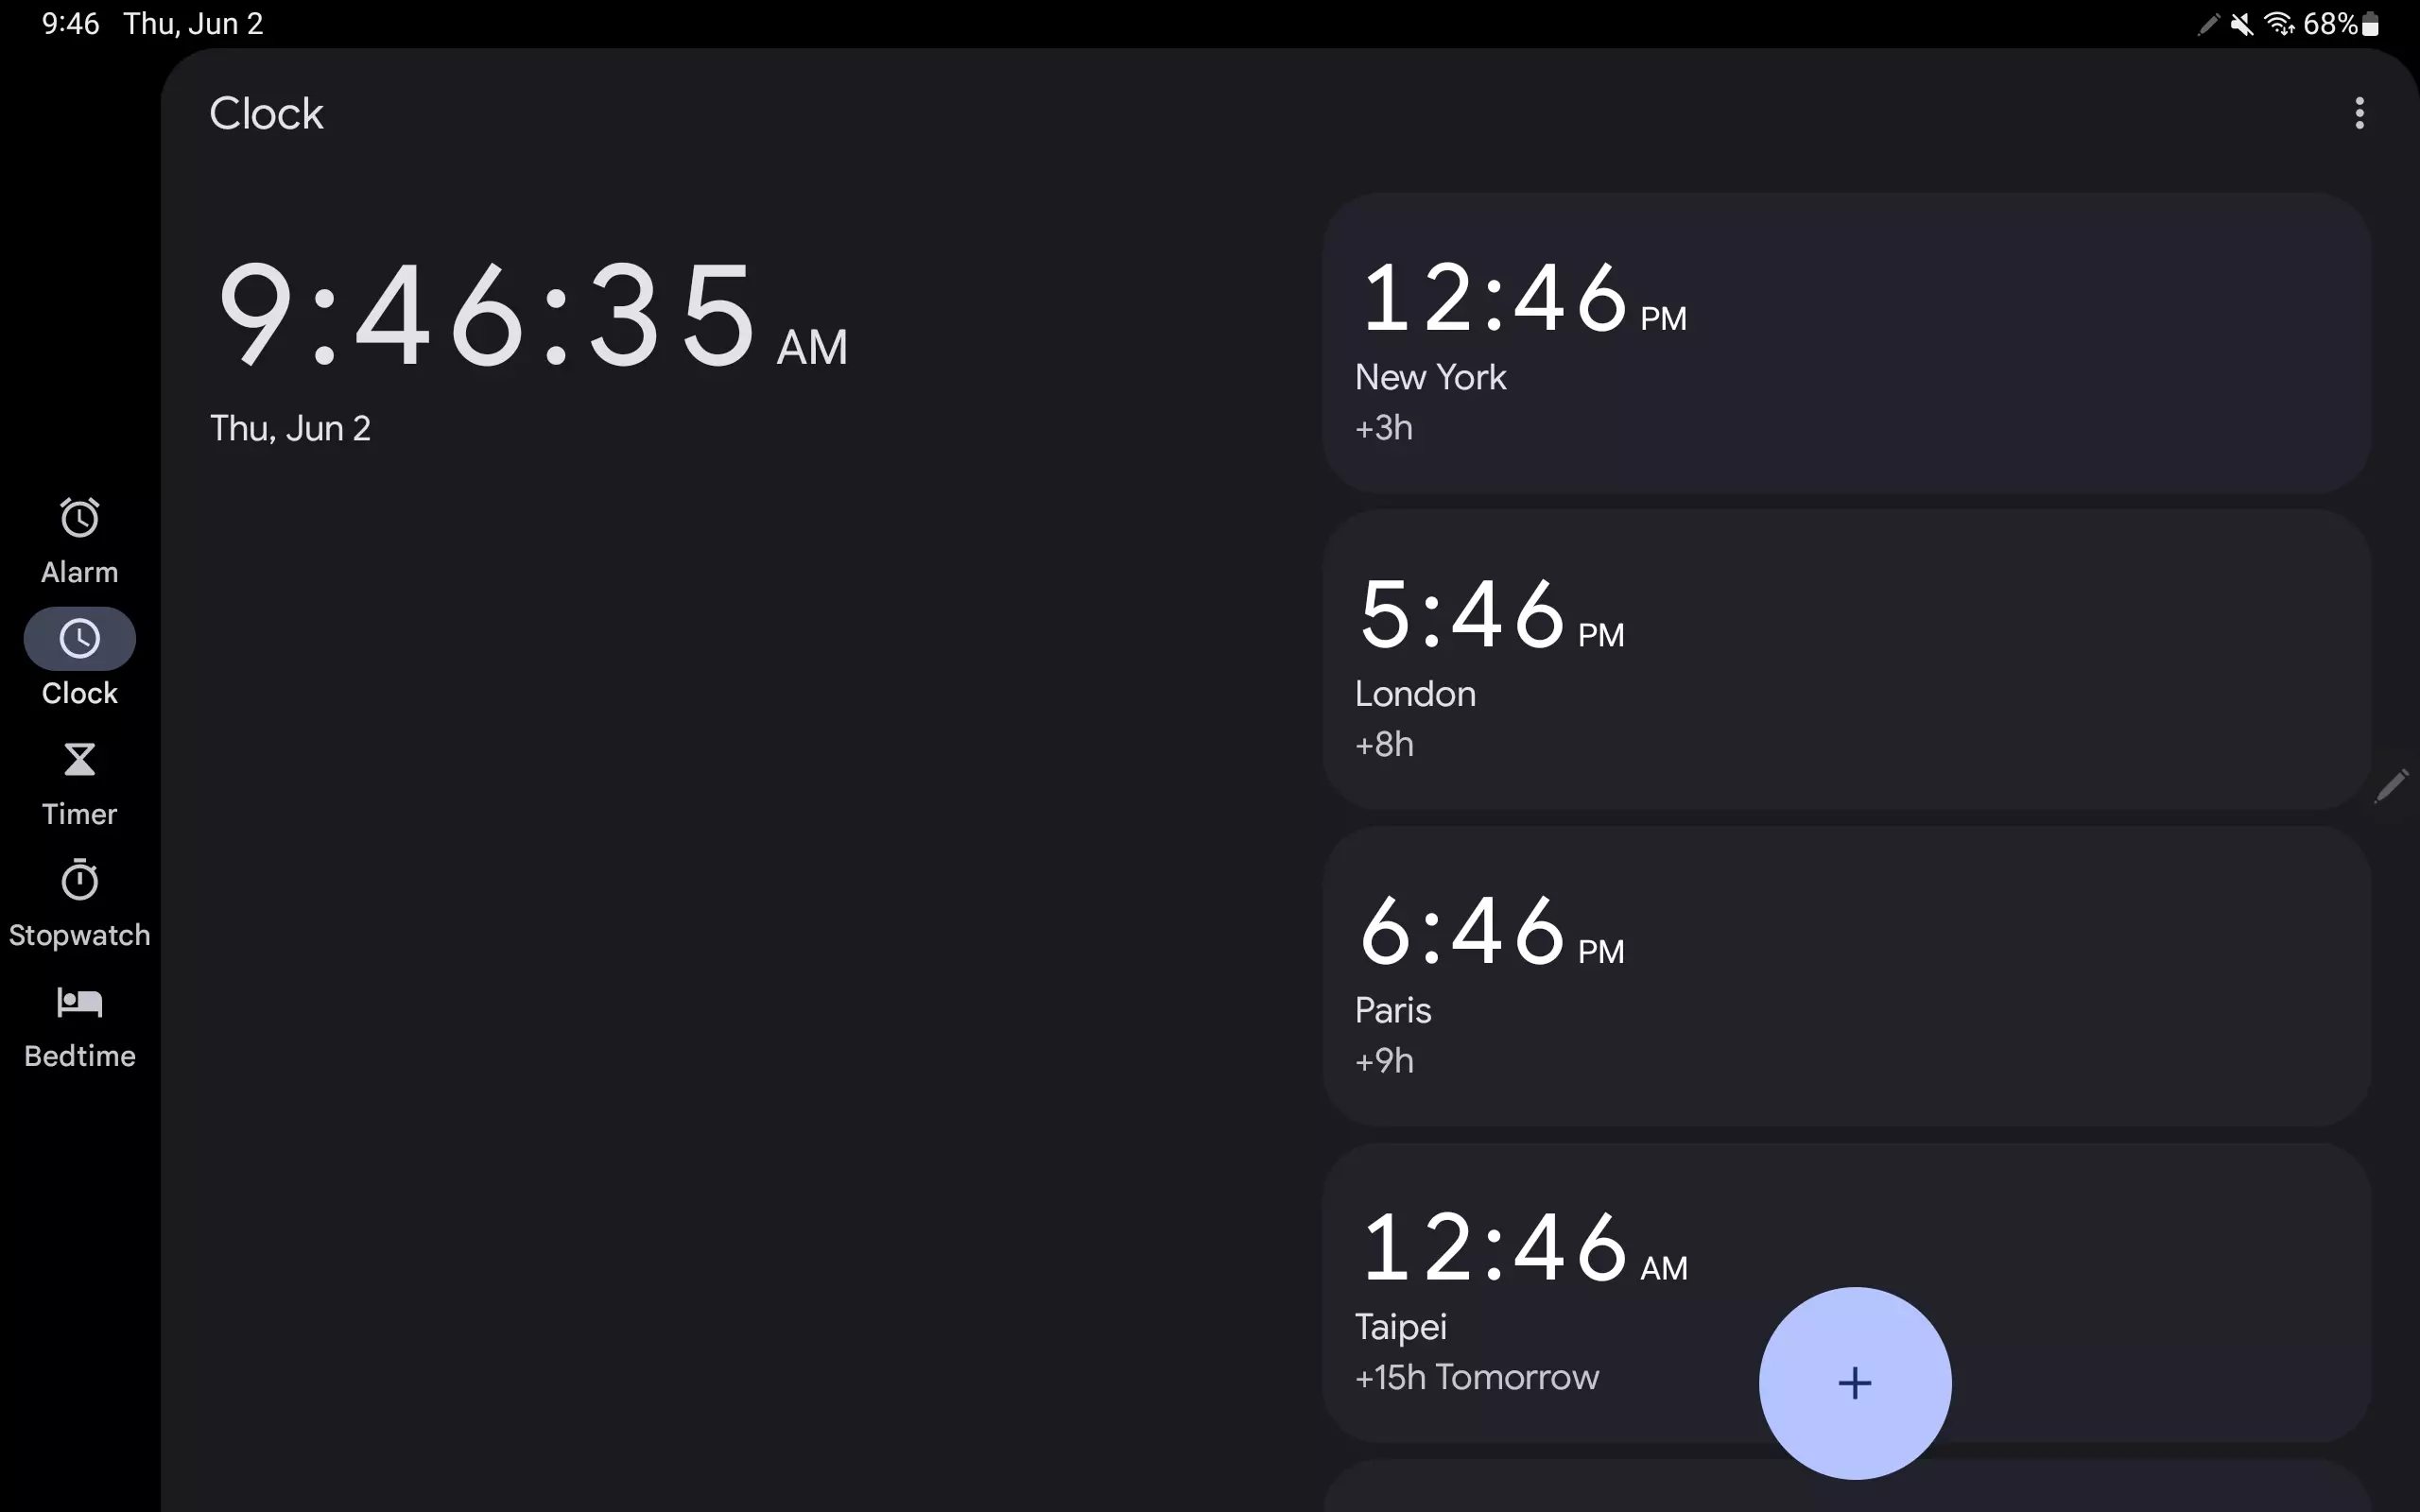Tap the edit pencil icon
The image size is (2420, 1512).
(2389, 783)
